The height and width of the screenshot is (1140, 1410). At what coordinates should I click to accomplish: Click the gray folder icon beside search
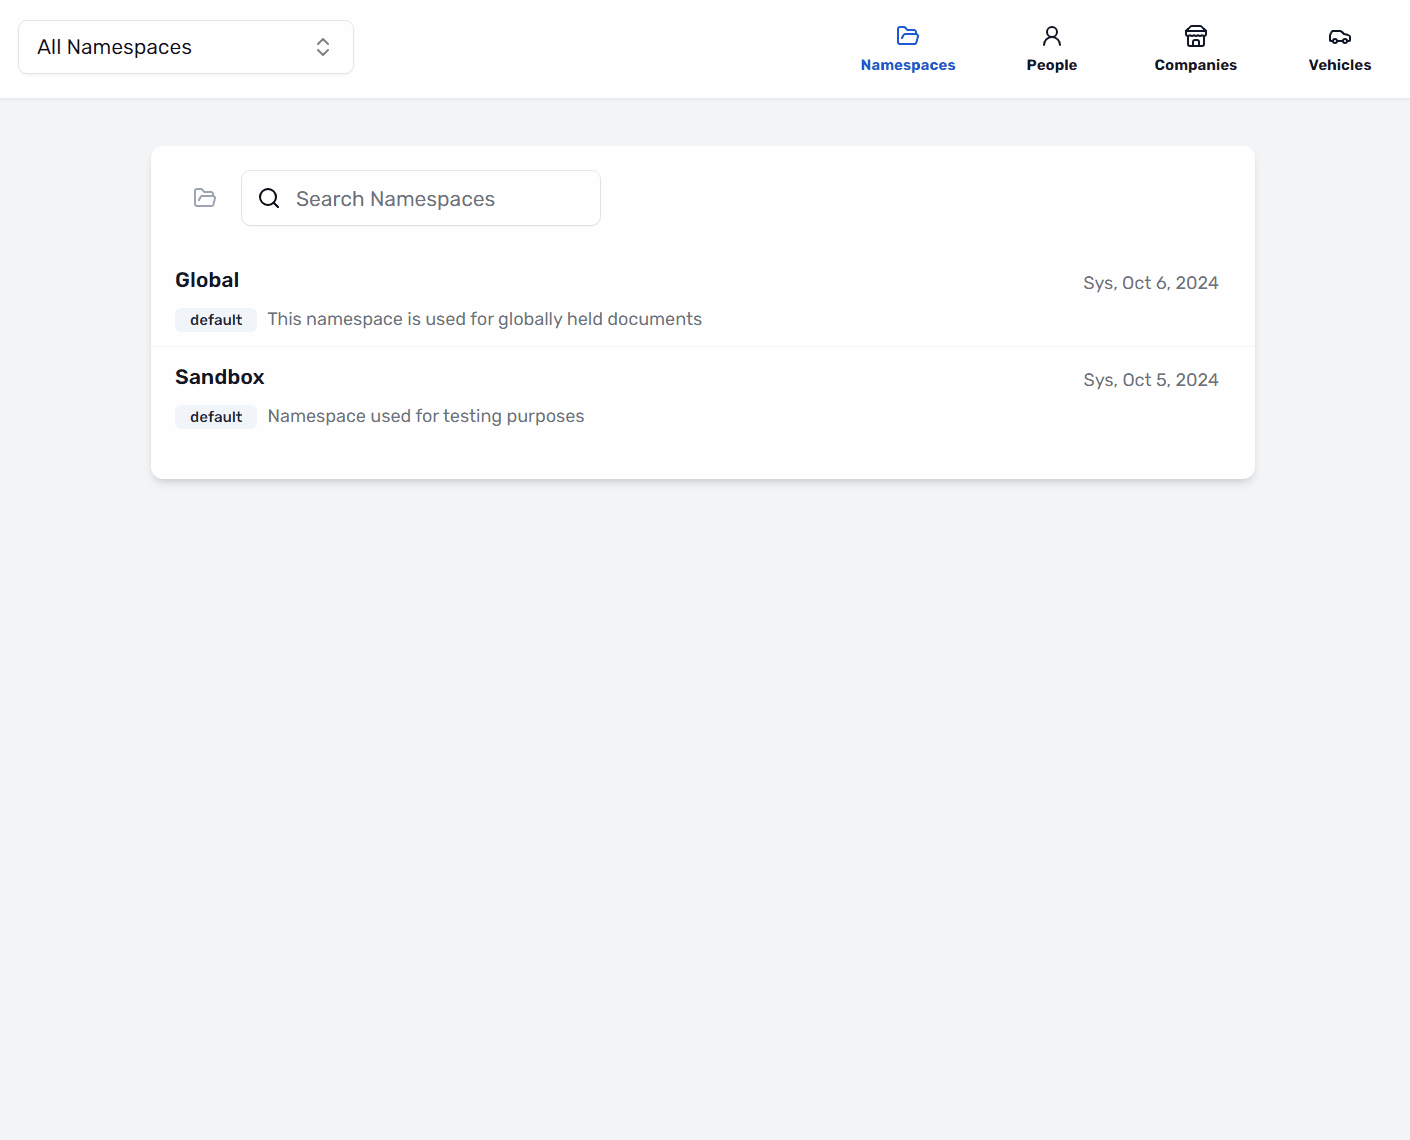205,198
